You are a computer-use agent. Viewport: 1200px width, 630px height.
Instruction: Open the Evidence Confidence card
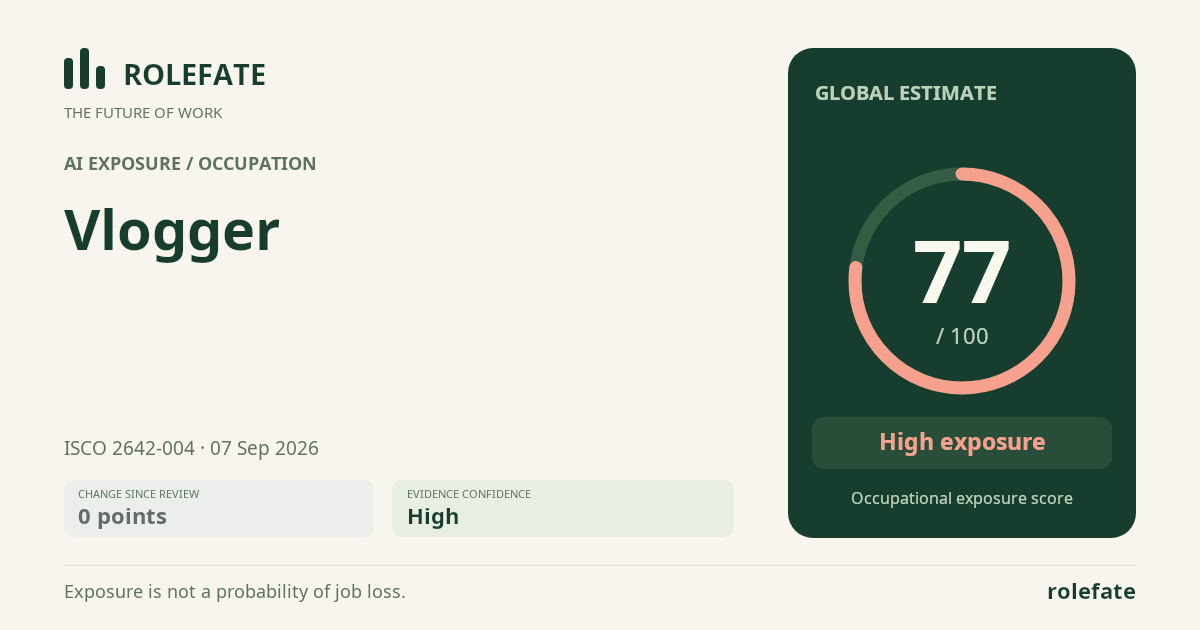(x=563, y=508)
